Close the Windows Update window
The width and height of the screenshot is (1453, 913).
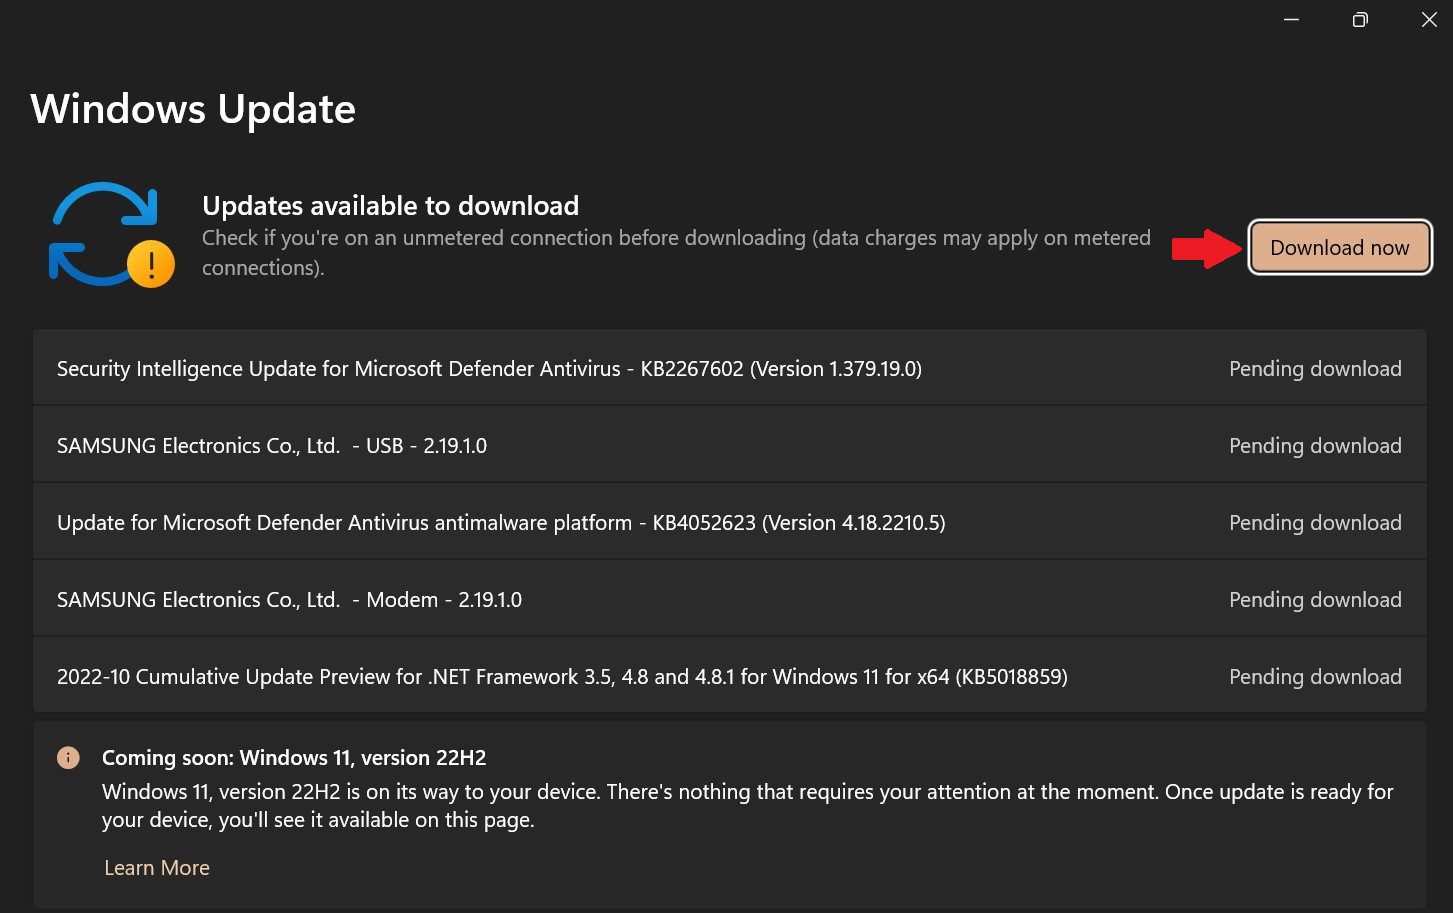(x=1429, y=20)
